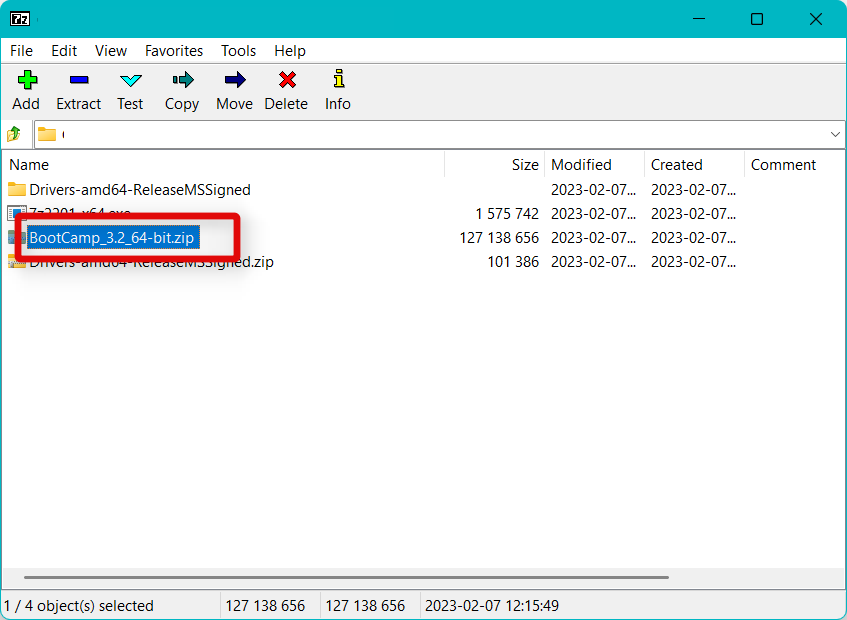The width and height of the screenshot is (847, 620).
Task: Sort files by the Created column
Action: [x=694, y=165]
